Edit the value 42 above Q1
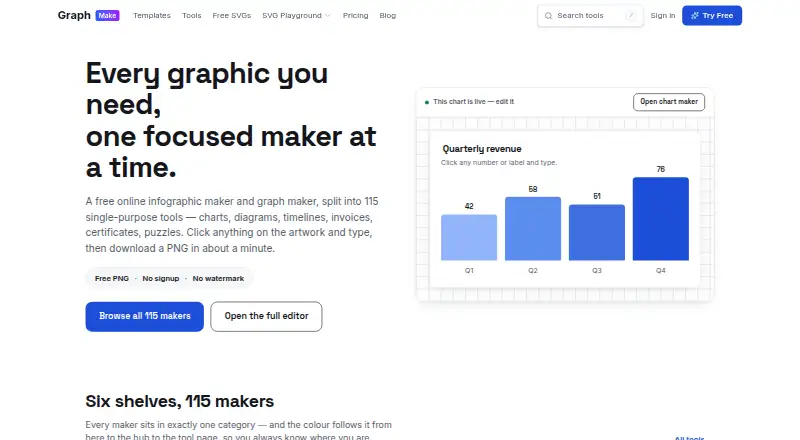This screenshot has height=440, width=800. pyautogui.click(x=469, y=206)
